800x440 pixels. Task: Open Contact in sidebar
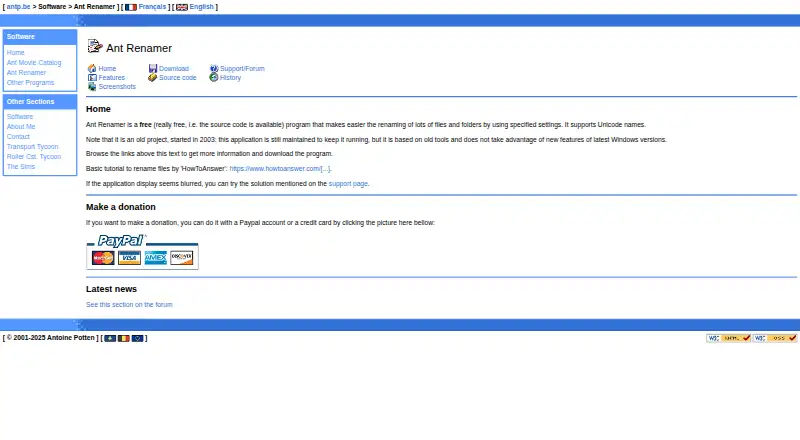pos(18,137)
